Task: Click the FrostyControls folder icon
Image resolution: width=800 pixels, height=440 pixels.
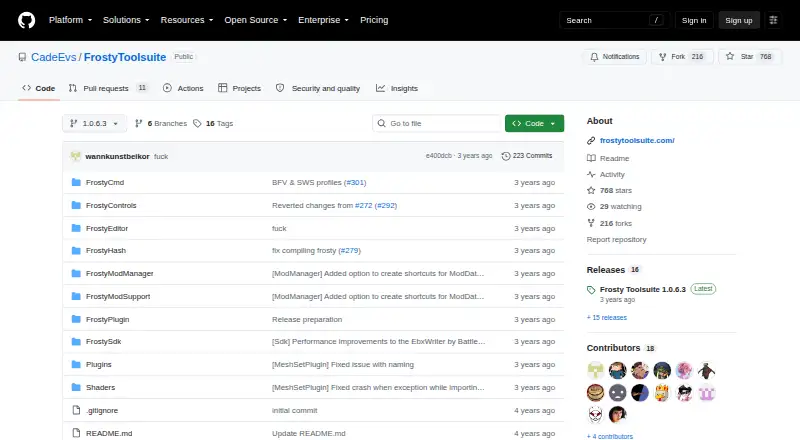Action: tap(76, 205)
